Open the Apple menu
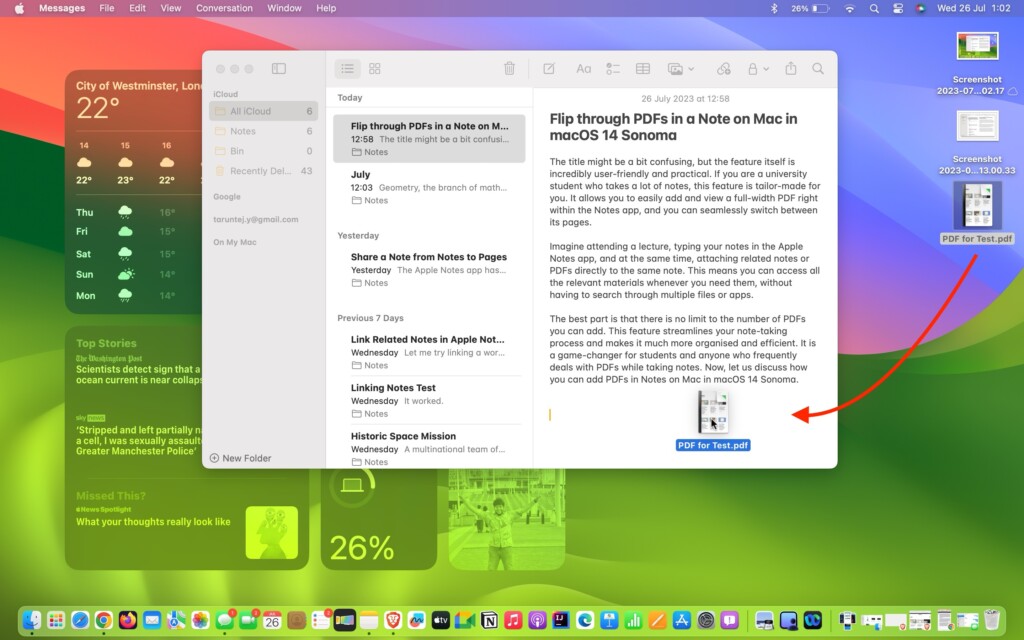The height and width of the screenshot is (640, 1024). [19, 8]
